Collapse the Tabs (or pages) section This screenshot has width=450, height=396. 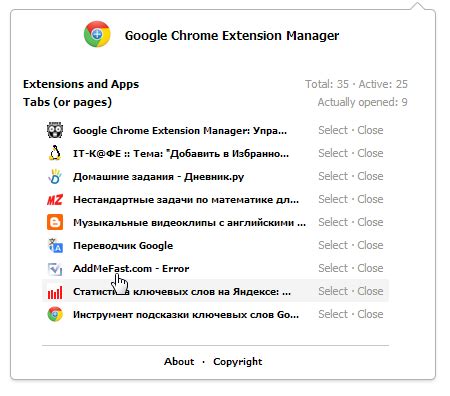click(x=67, y=102)
